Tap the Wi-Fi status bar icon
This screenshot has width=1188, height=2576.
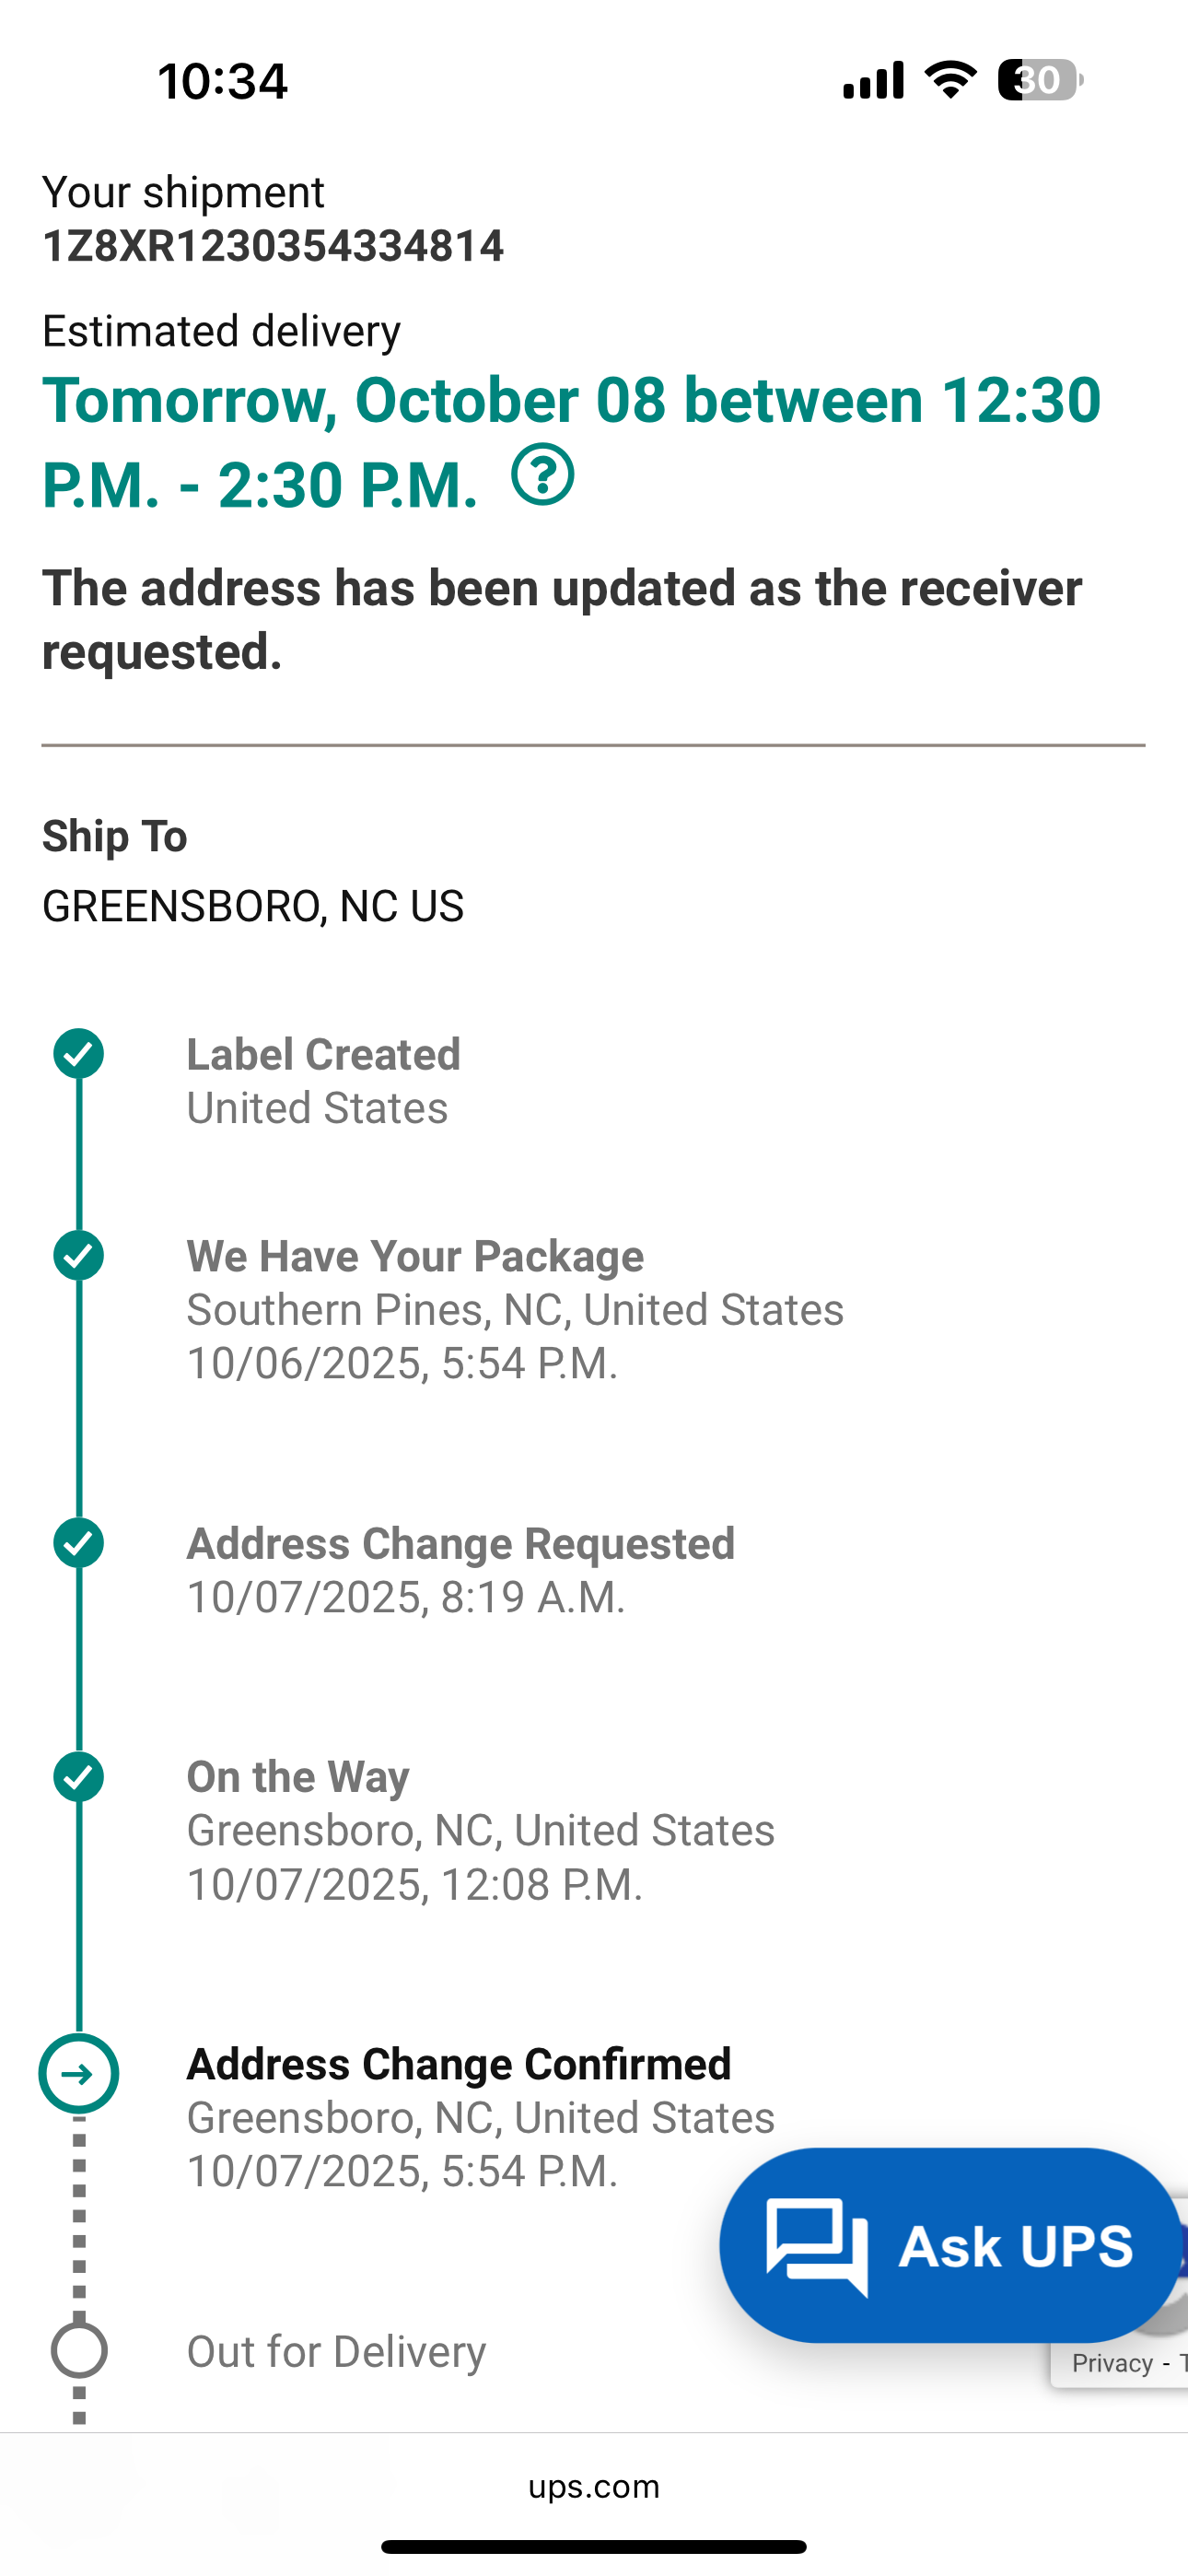click(950, 80)
